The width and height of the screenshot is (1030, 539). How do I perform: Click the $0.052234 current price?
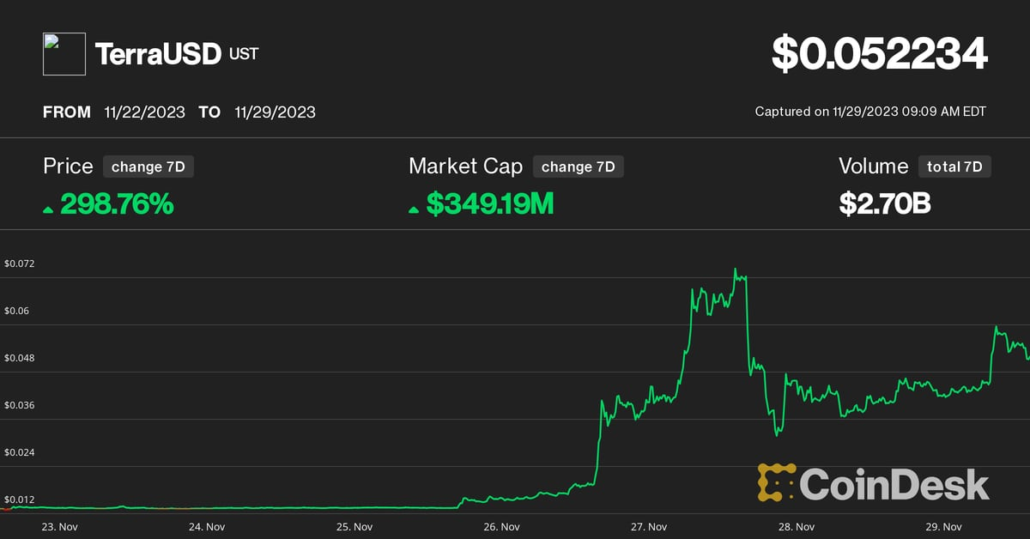[879, 54]
